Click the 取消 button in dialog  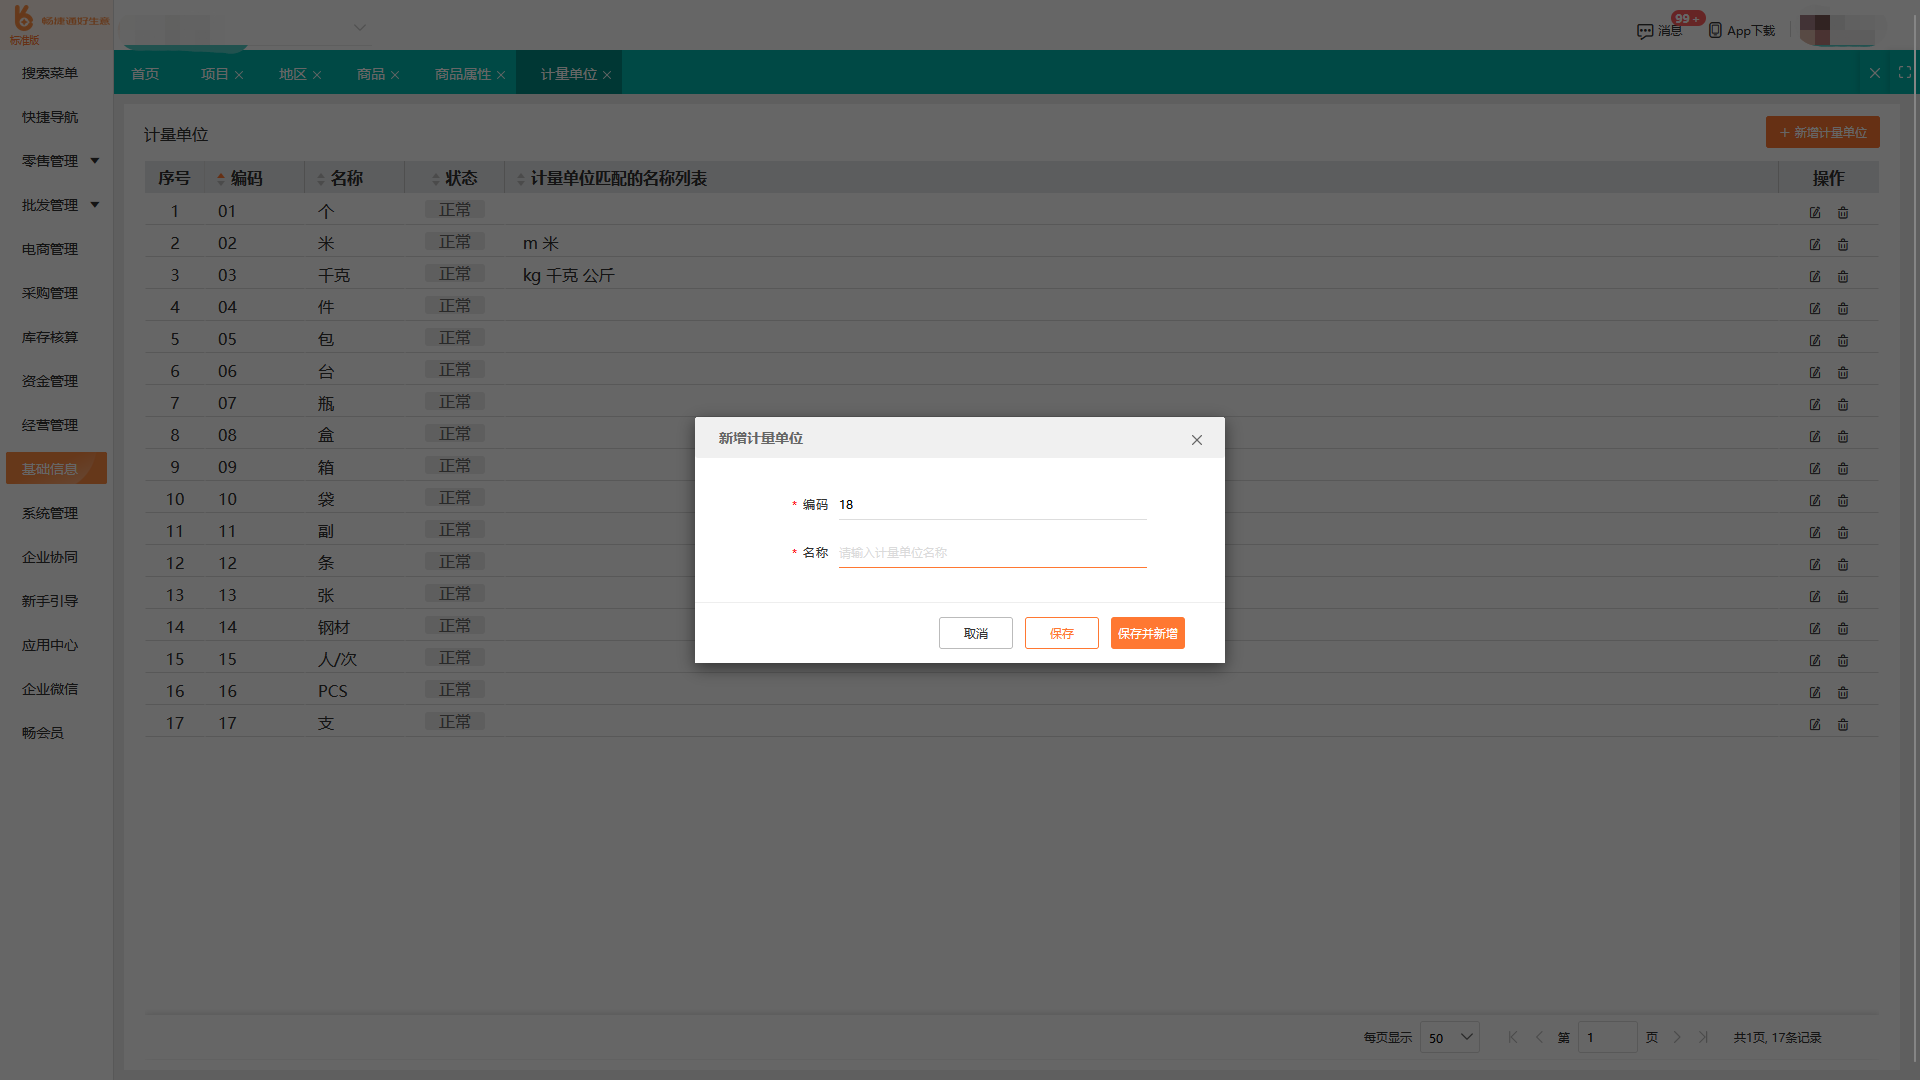pyautogui.click(x=976, y=633)
